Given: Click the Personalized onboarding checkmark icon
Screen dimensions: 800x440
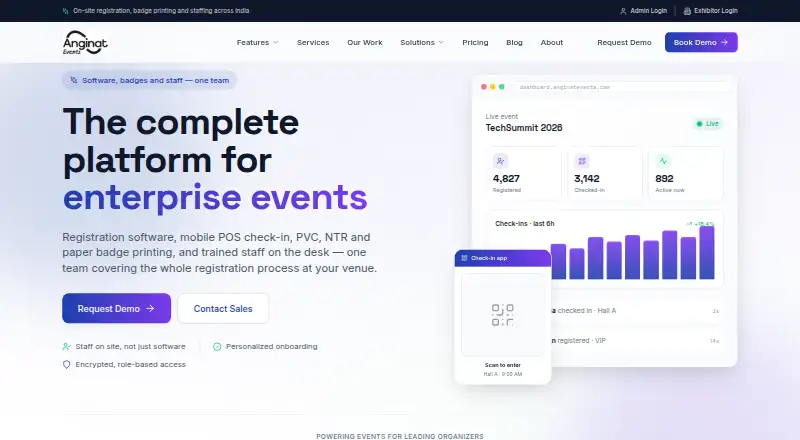Looking at the screenshot, I should coord(217,347).
